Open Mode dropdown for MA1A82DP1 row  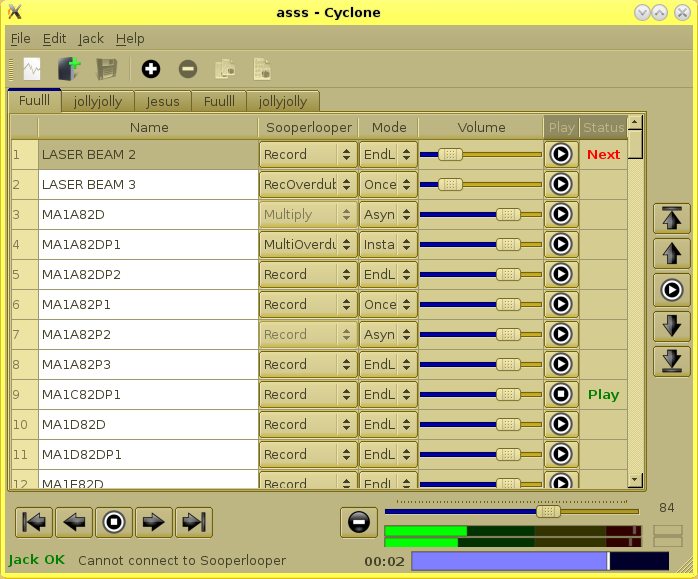point(389,244)
